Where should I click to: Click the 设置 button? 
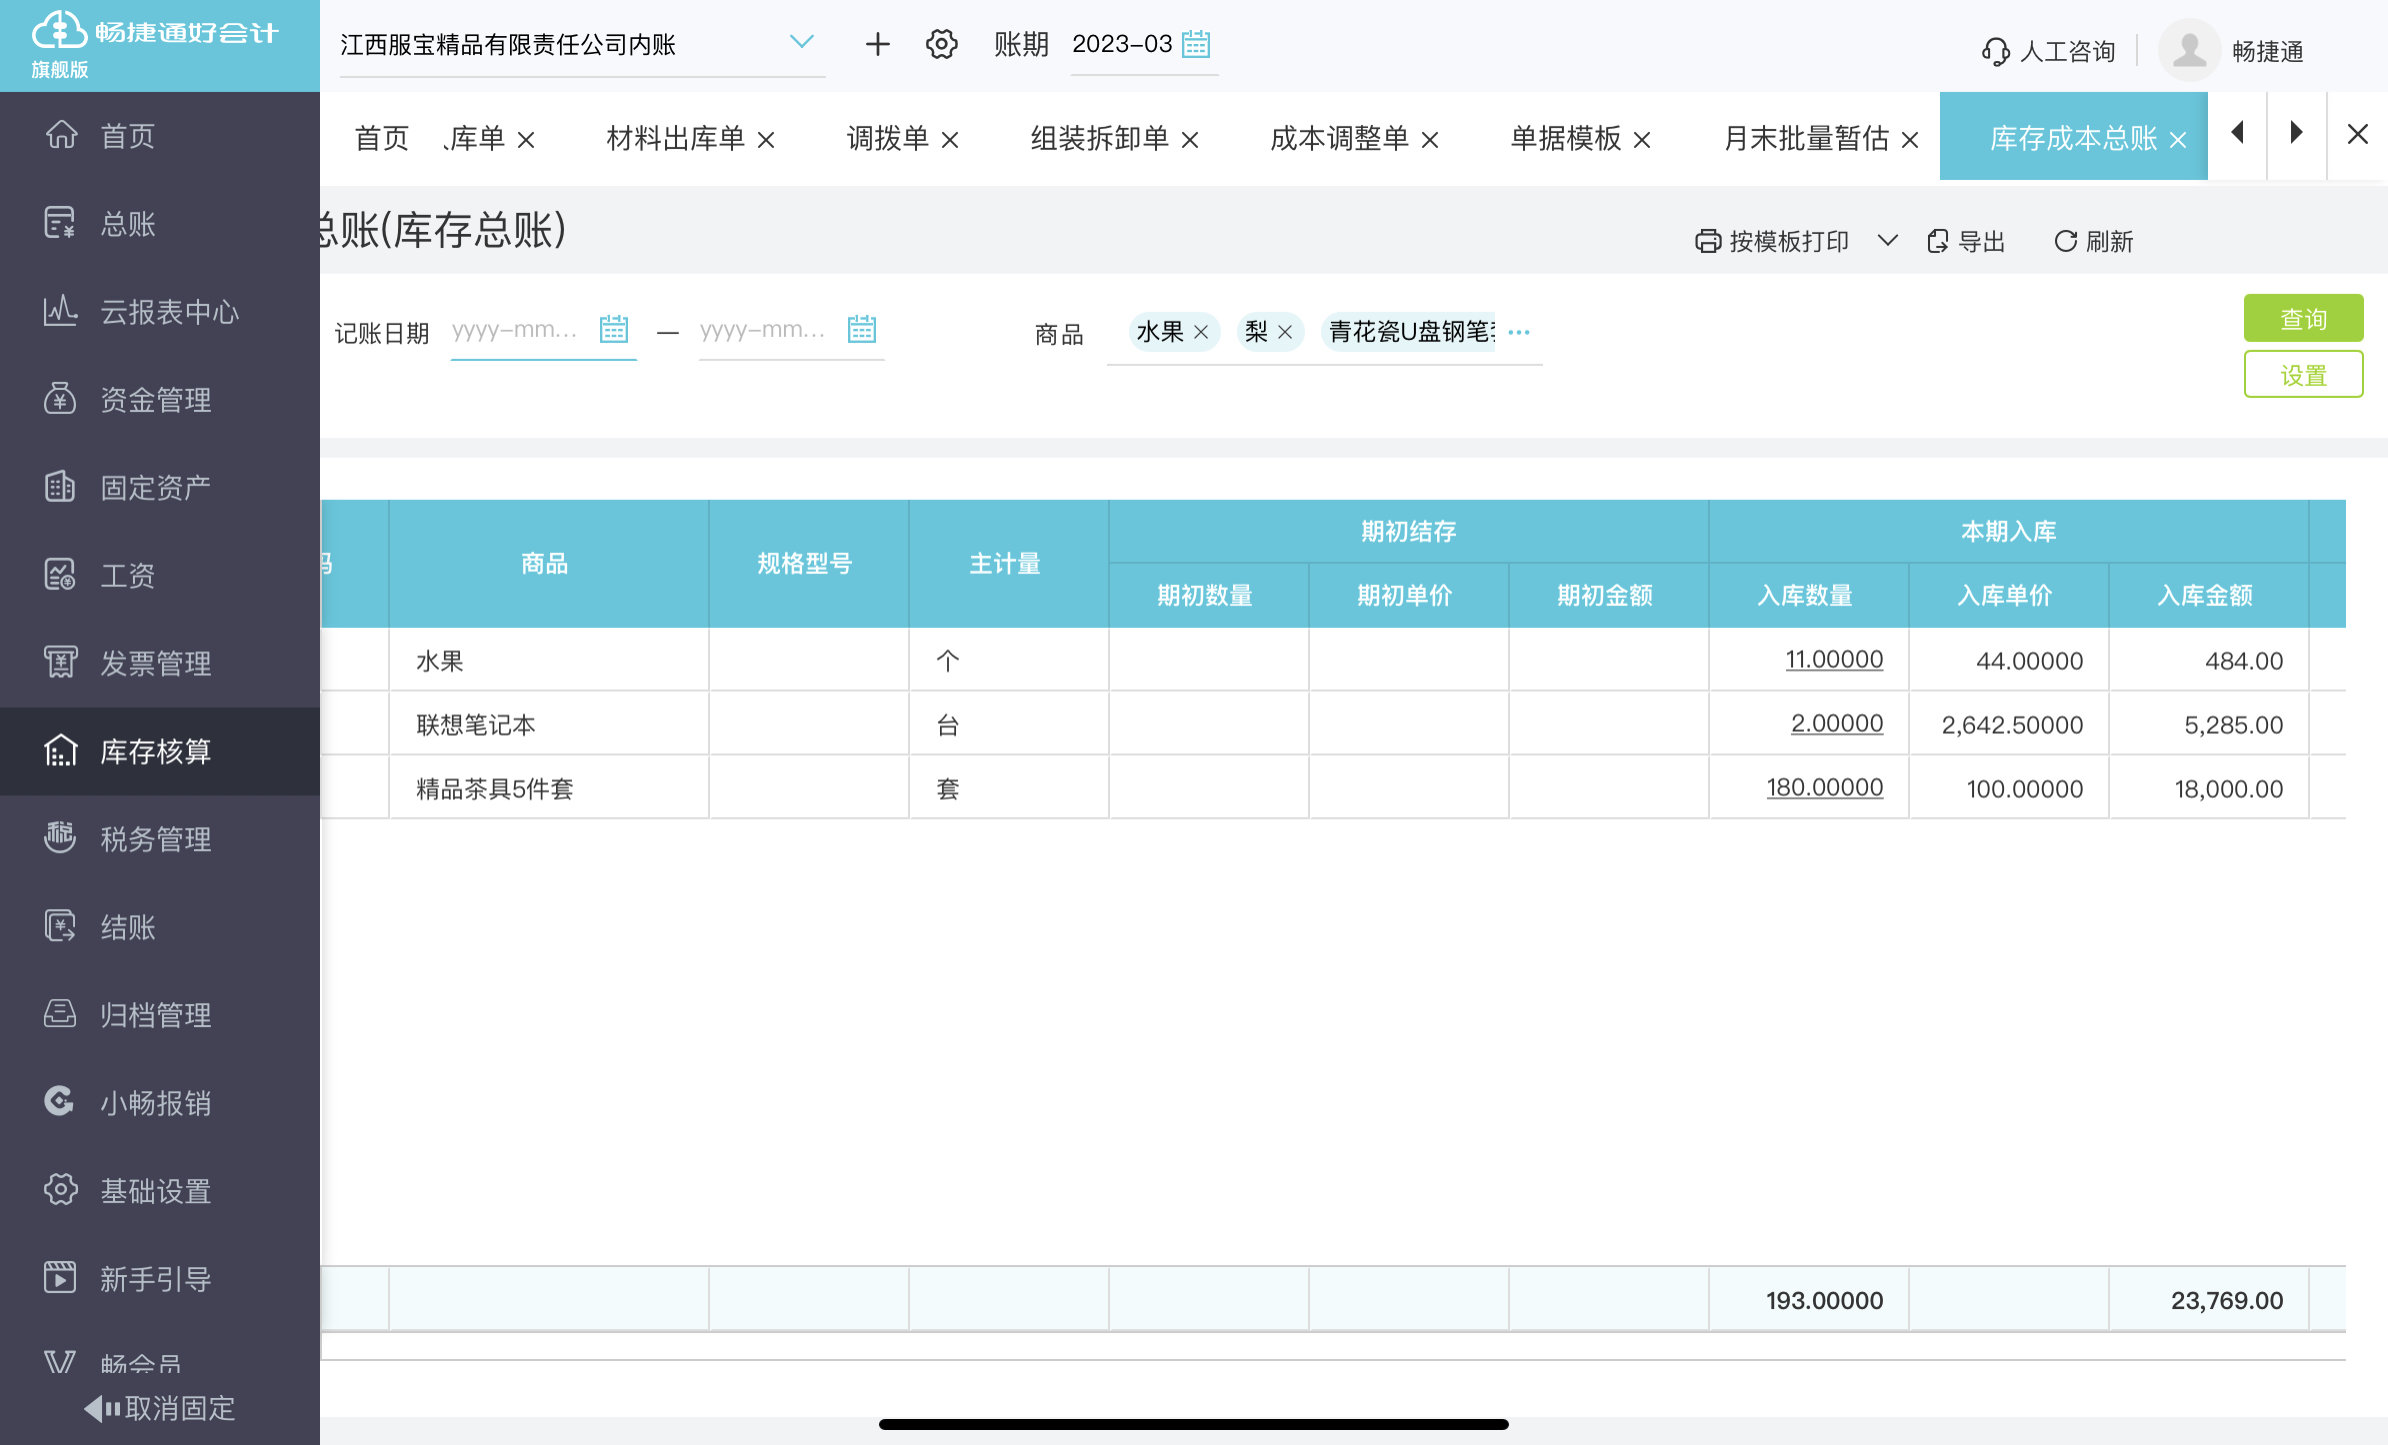pyautogui.click(x=2306, y=377)
